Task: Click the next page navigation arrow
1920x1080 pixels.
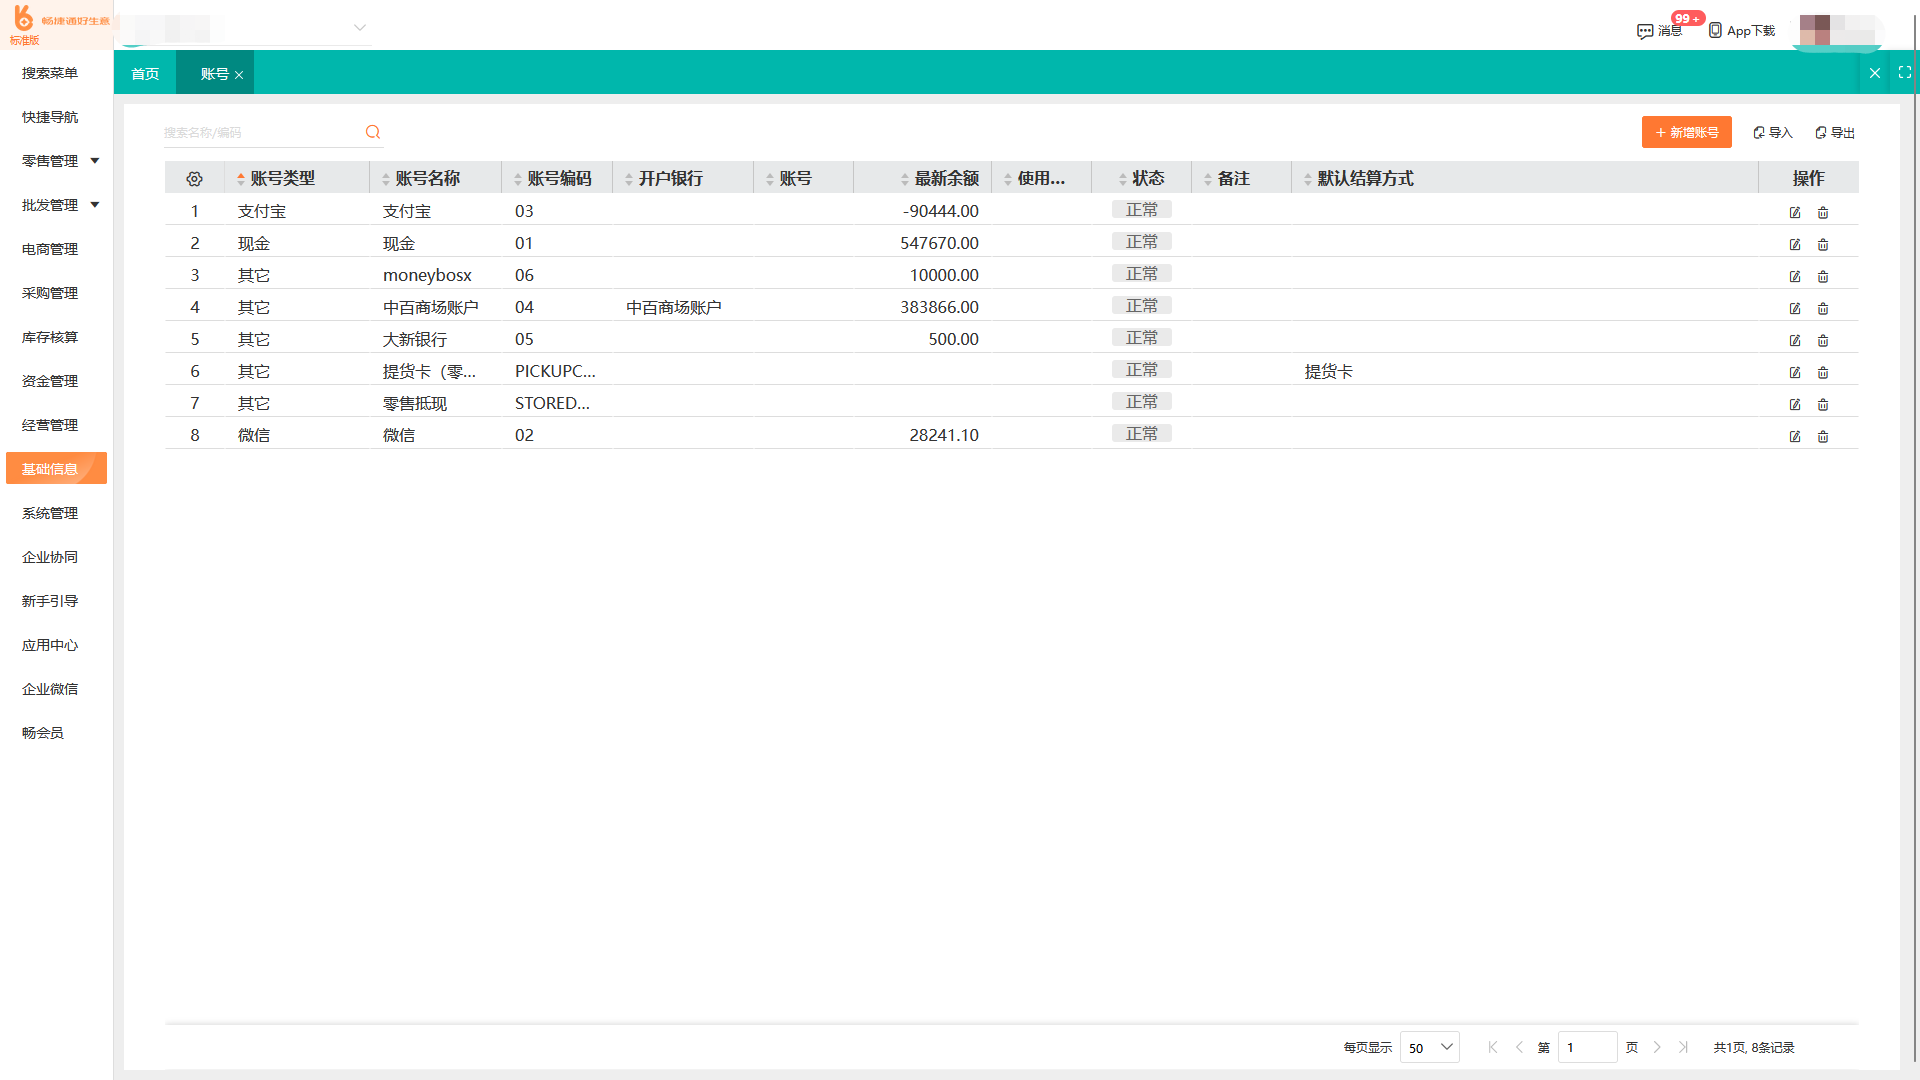Action: click(x=1658, y=1047)
